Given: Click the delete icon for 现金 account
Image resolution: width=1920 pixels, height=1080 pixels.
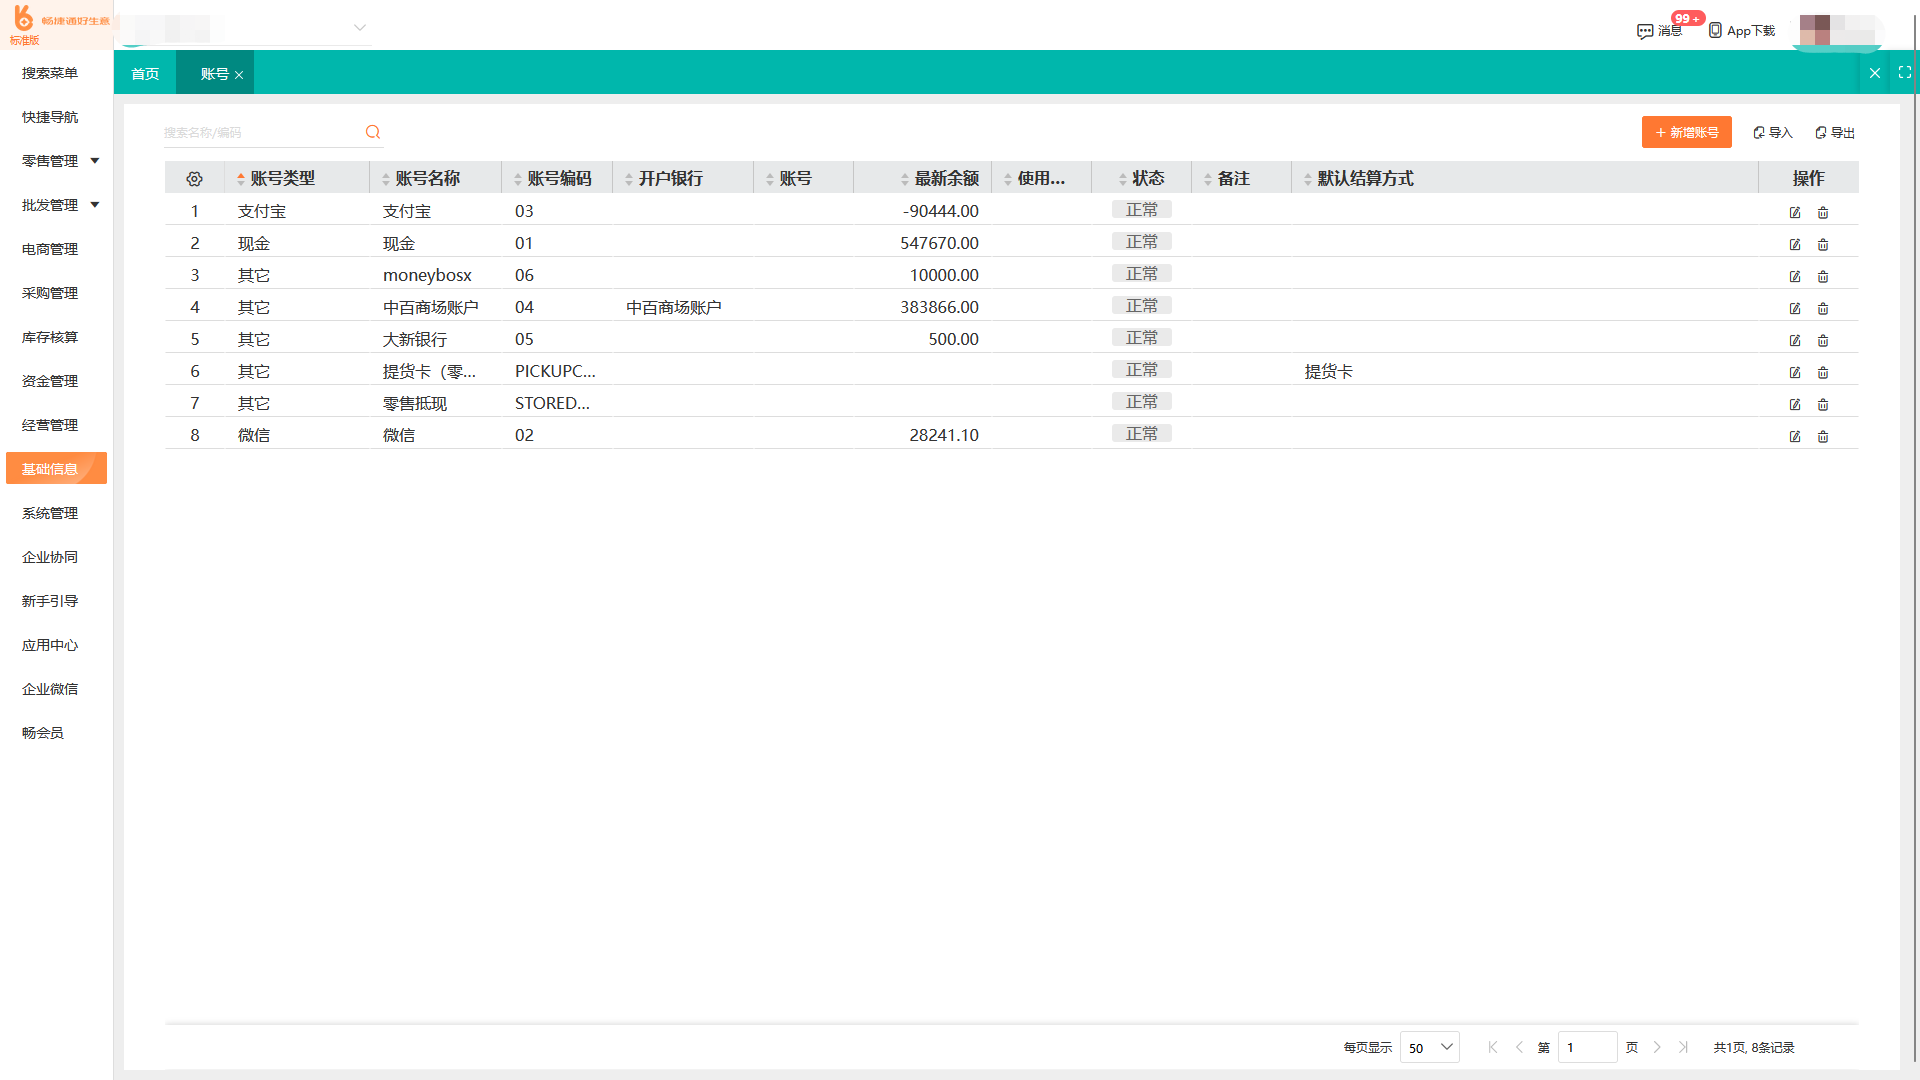Looking at the screenshot, I should point(1824,243).
